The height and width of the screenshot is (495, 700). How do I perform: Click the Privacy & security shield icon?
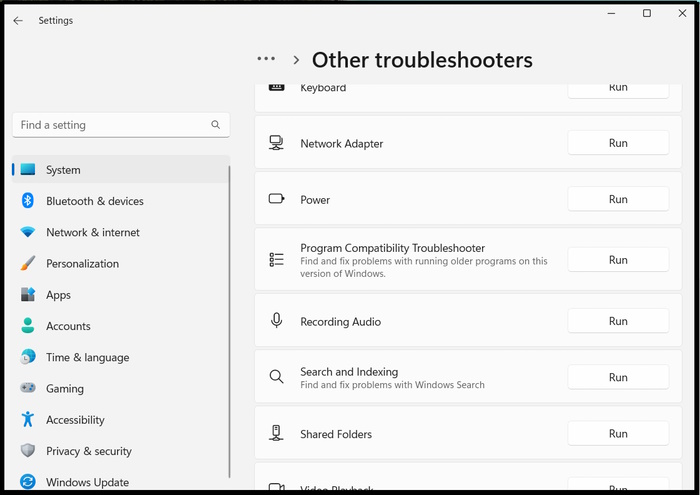click(x=28, y=451)
